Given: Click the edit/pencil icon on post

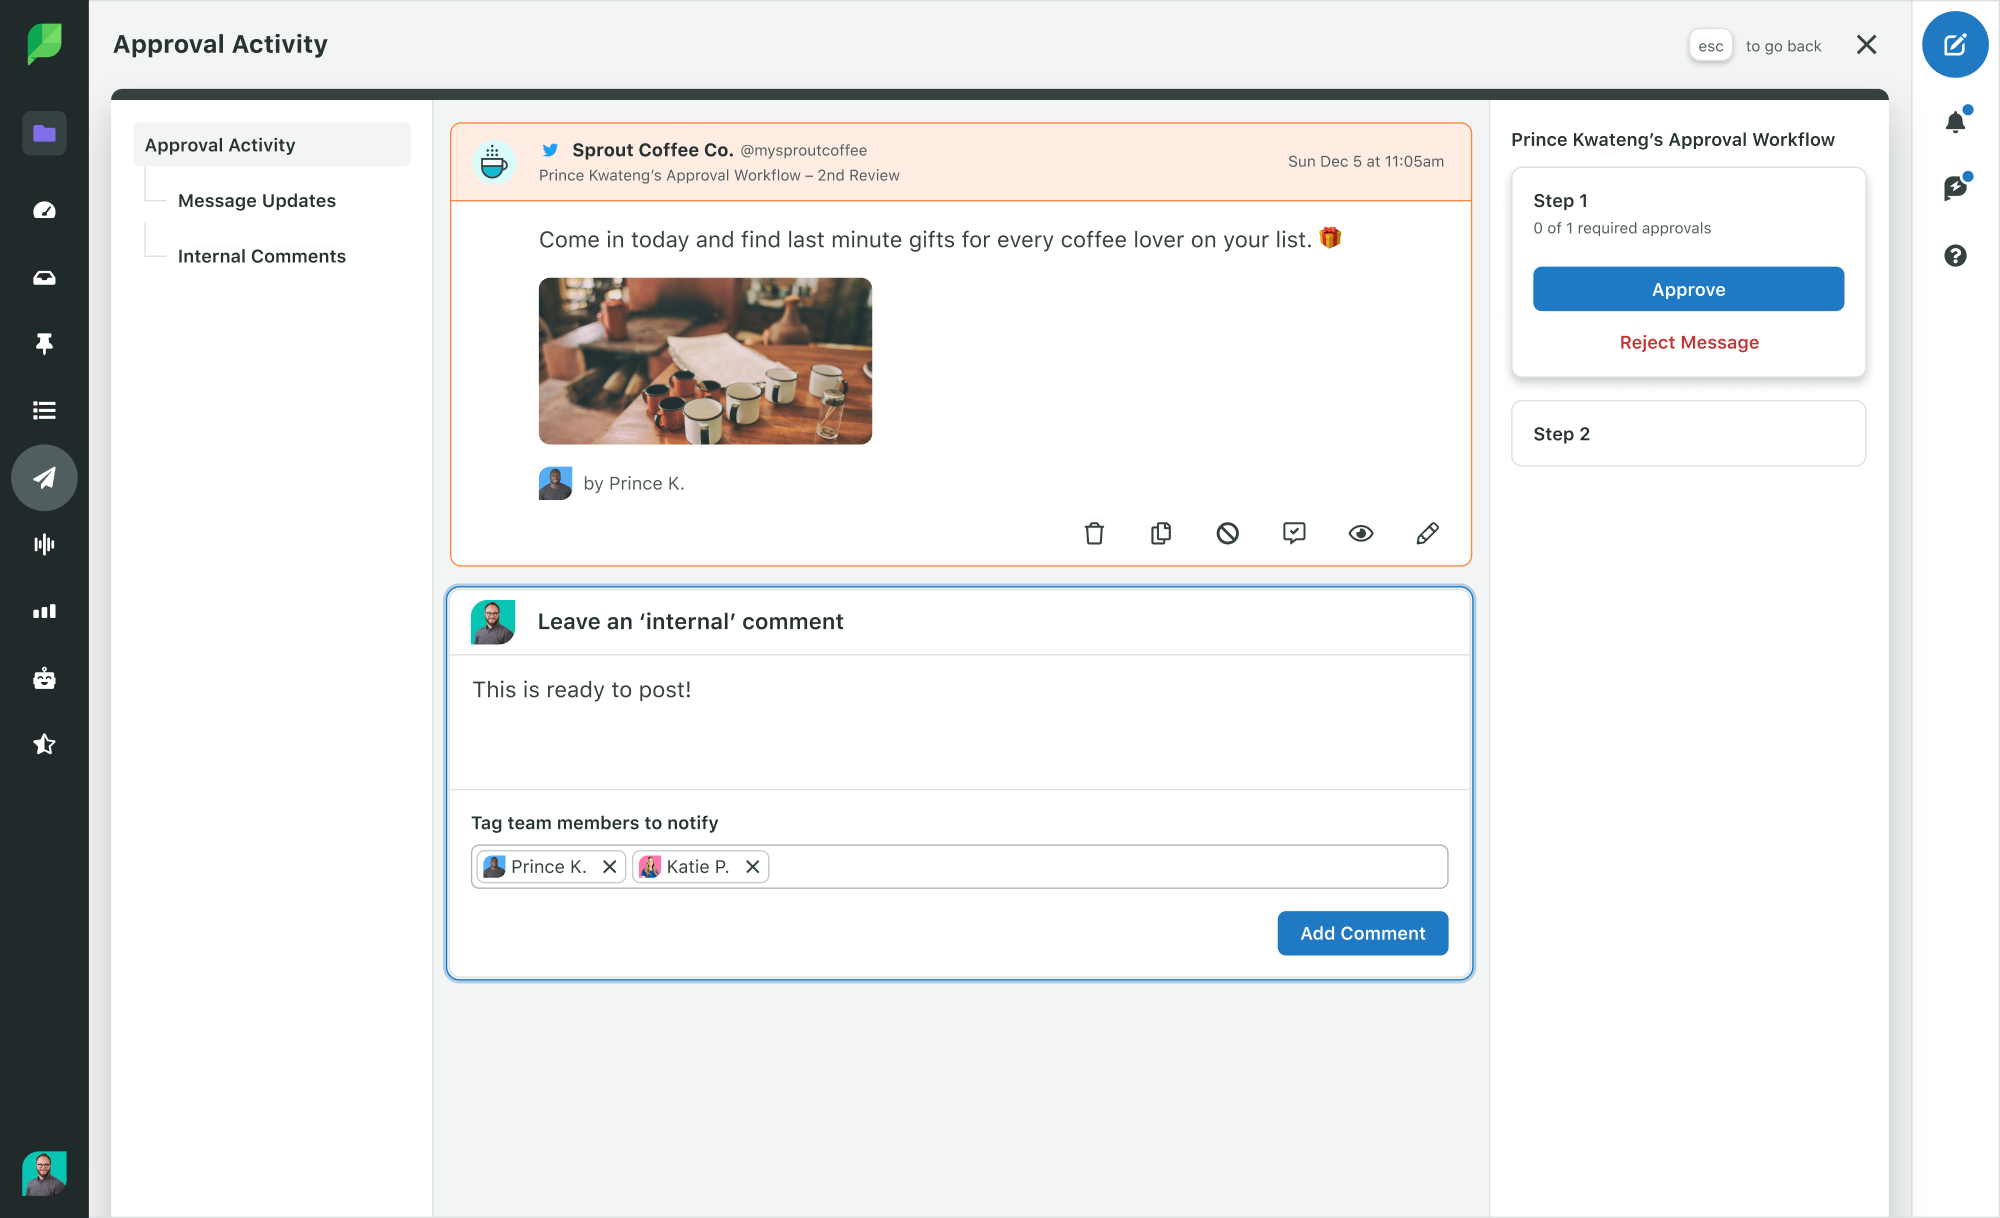Looking at the screenshot, I should (x=1427, y=533).
